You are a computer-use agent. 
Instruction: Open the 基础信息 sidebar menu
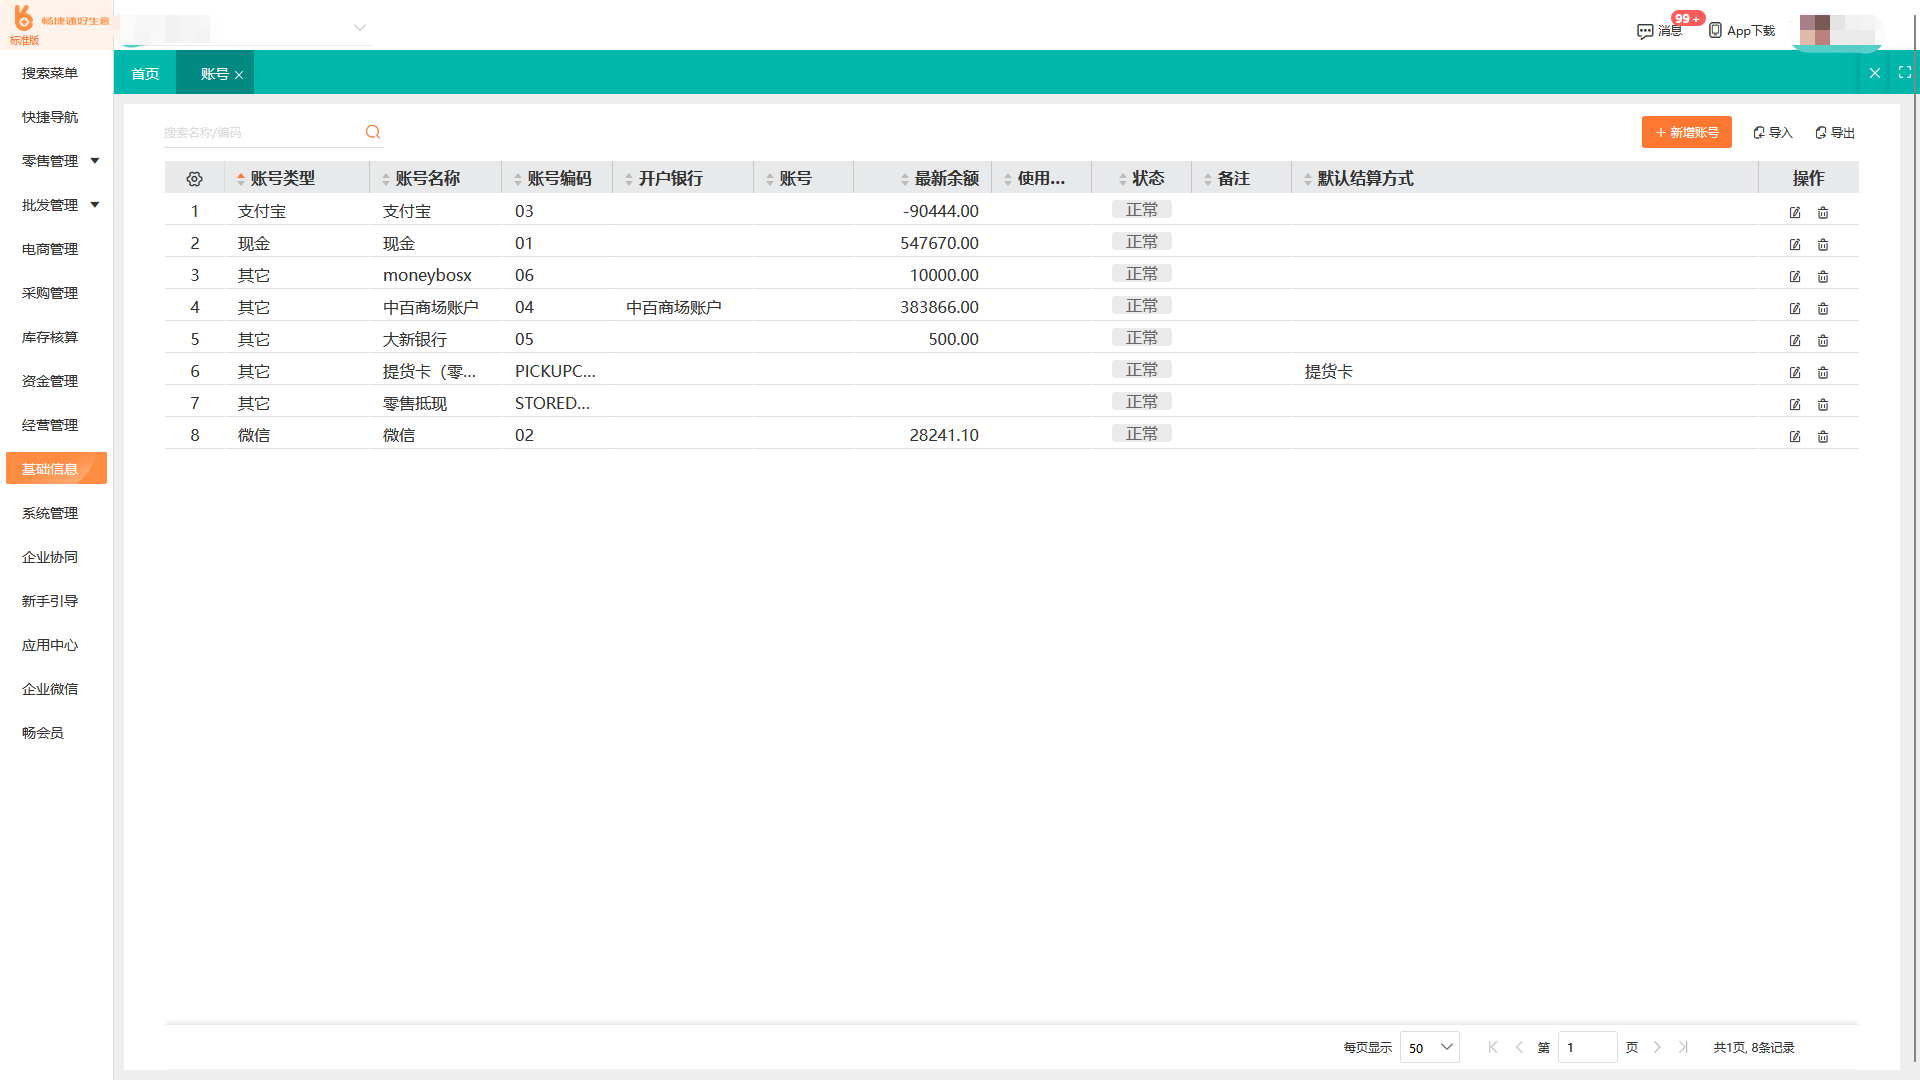pyautogui.click(x=53, y=468)
